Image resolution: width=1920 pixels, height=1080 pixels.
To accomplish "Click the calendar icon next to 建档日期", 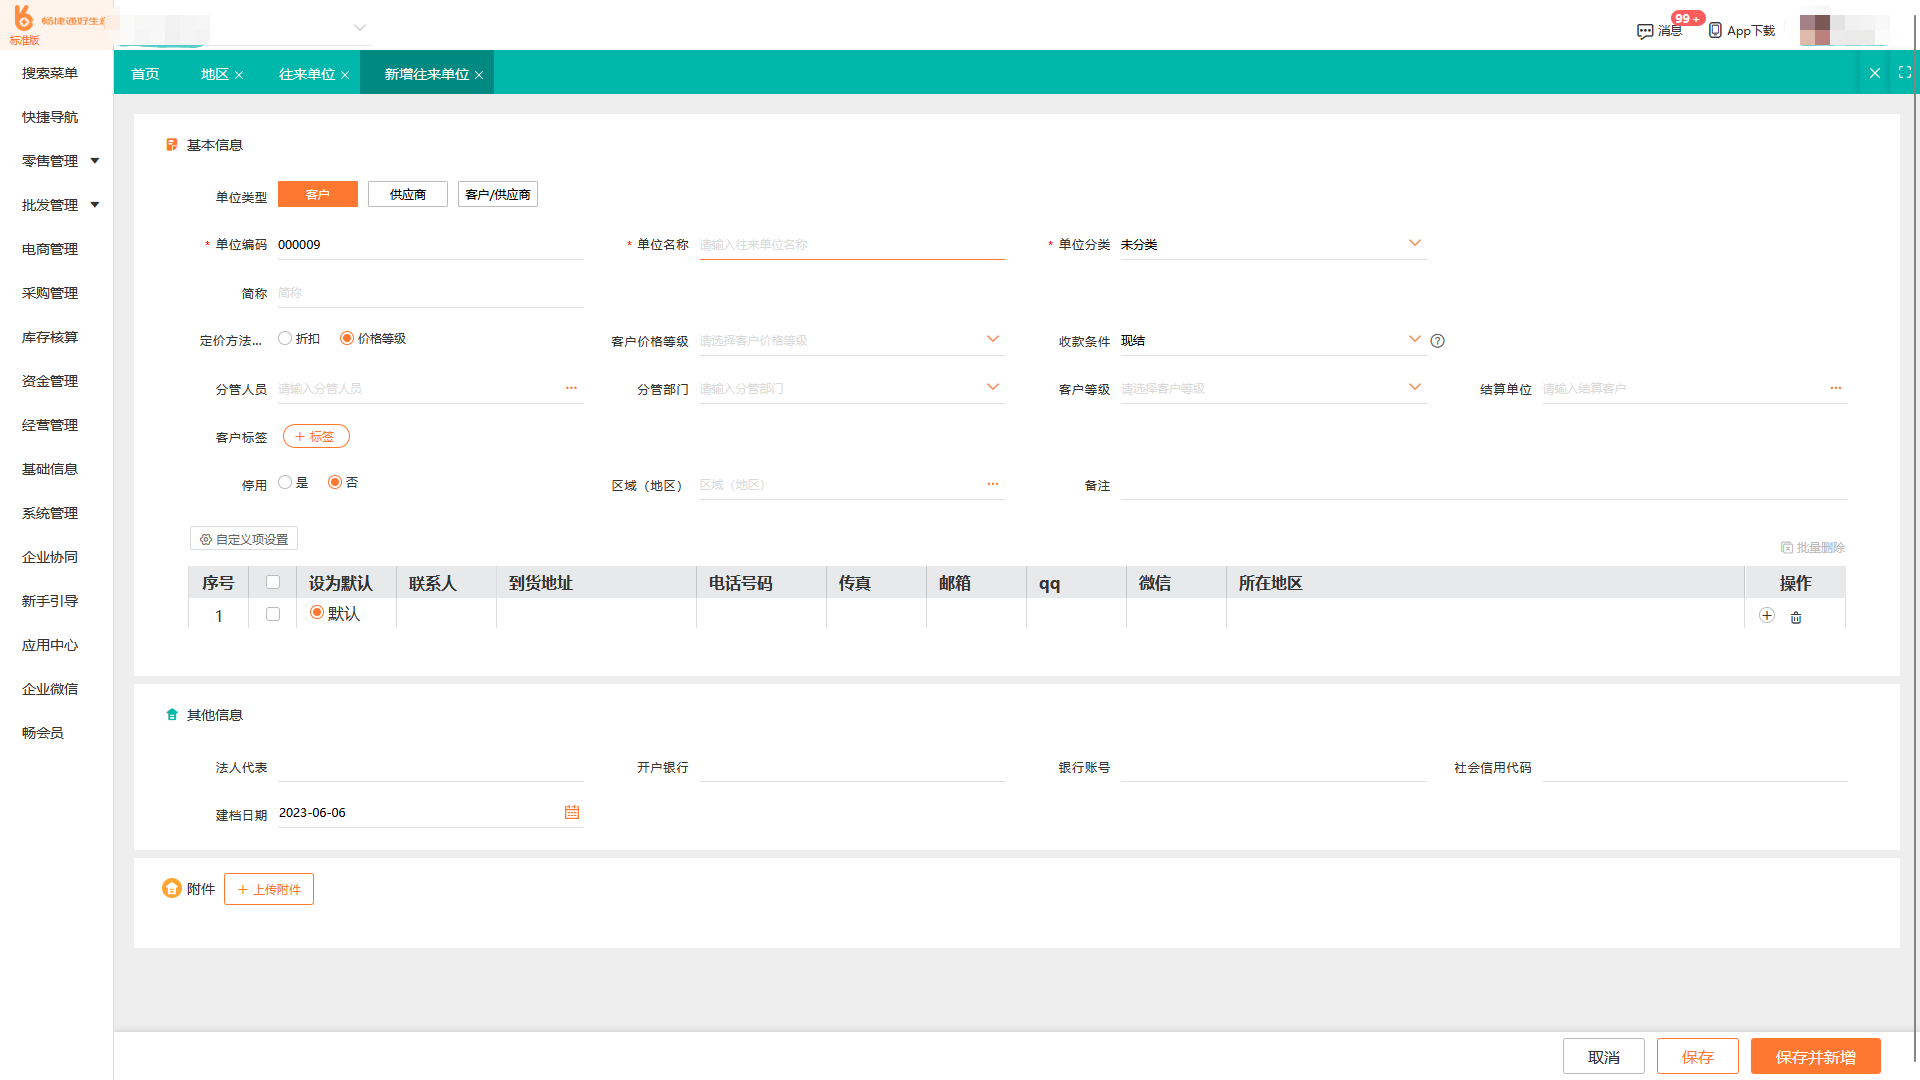I will click(572, 812).
